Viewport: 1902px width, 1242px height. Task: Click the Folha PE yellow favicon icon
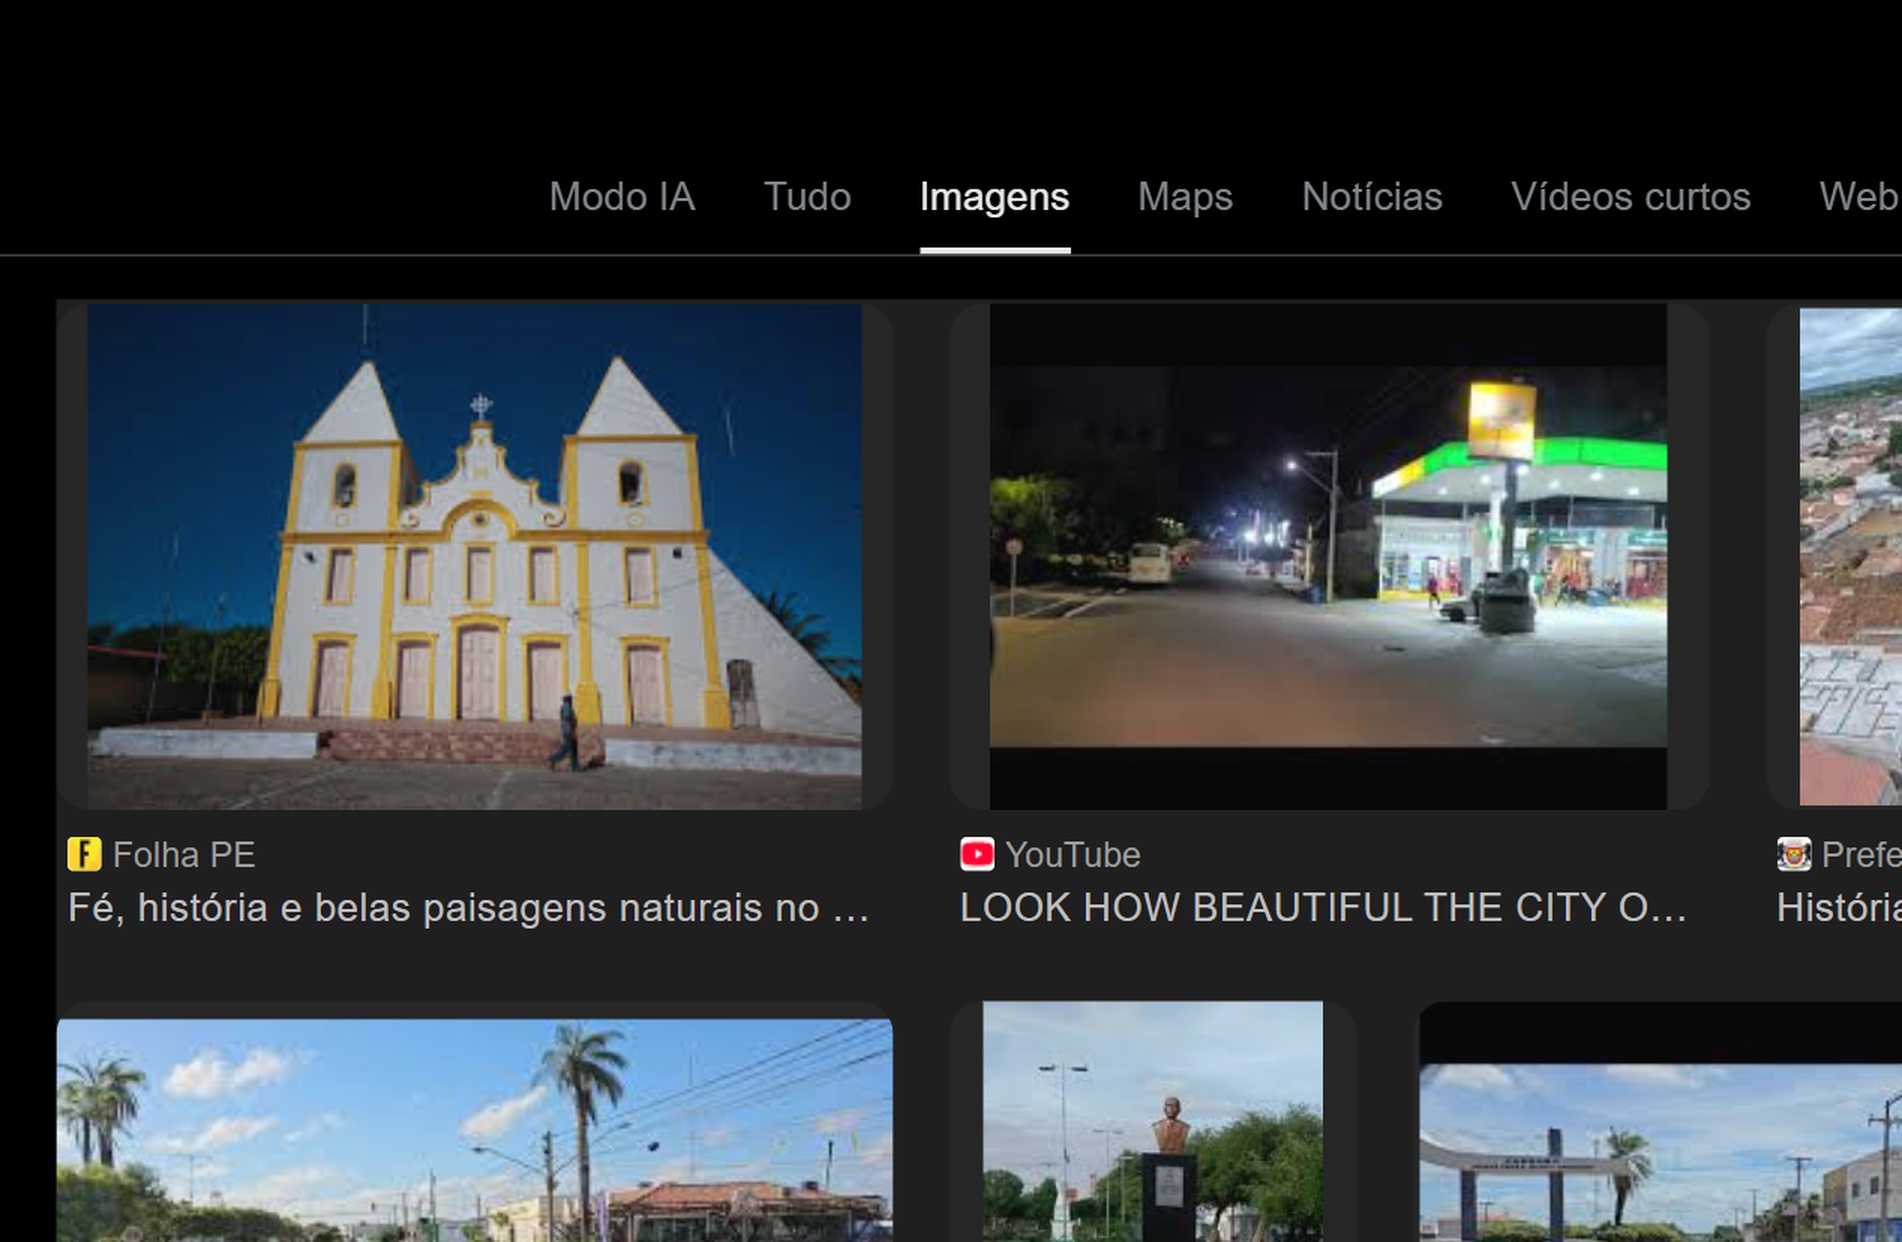(x=84, y=855)
